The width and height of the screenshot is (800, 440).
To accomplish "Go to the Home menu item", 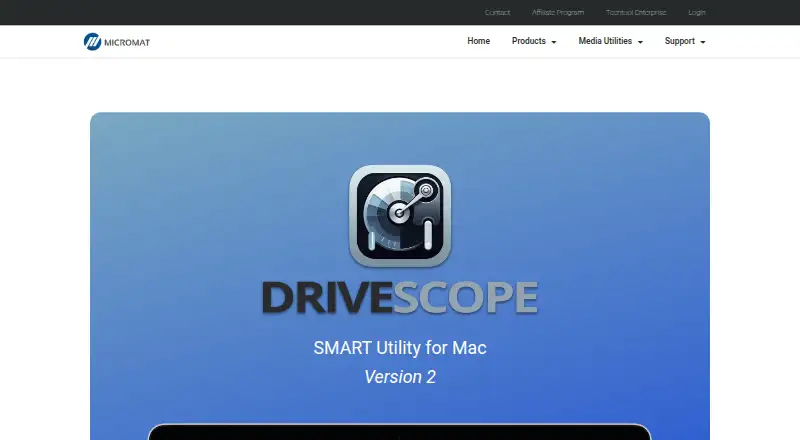I will (x=479, y=41).
